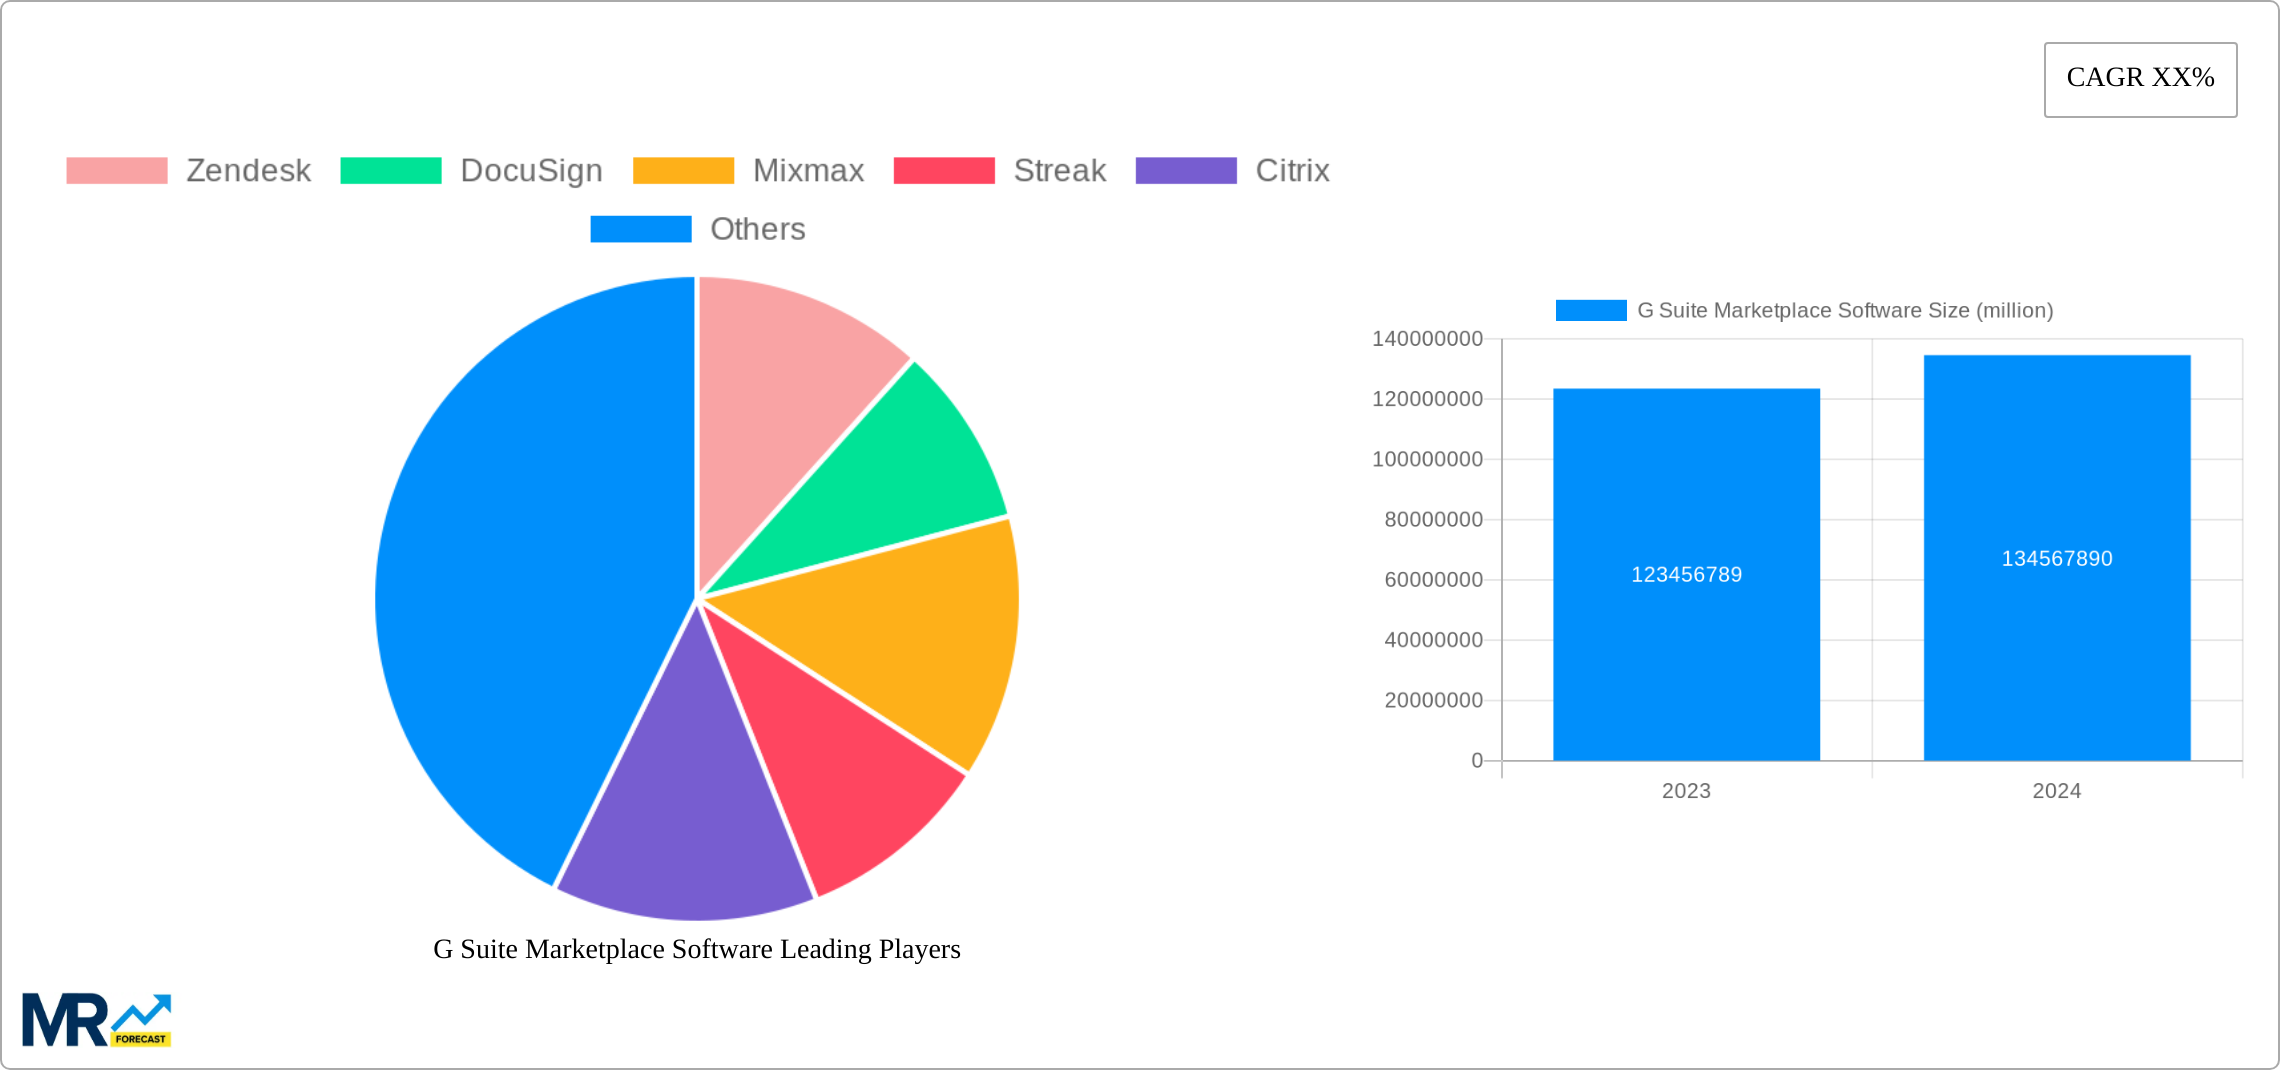Click the G Suite Marketplace Software Leading Players title

695,950
